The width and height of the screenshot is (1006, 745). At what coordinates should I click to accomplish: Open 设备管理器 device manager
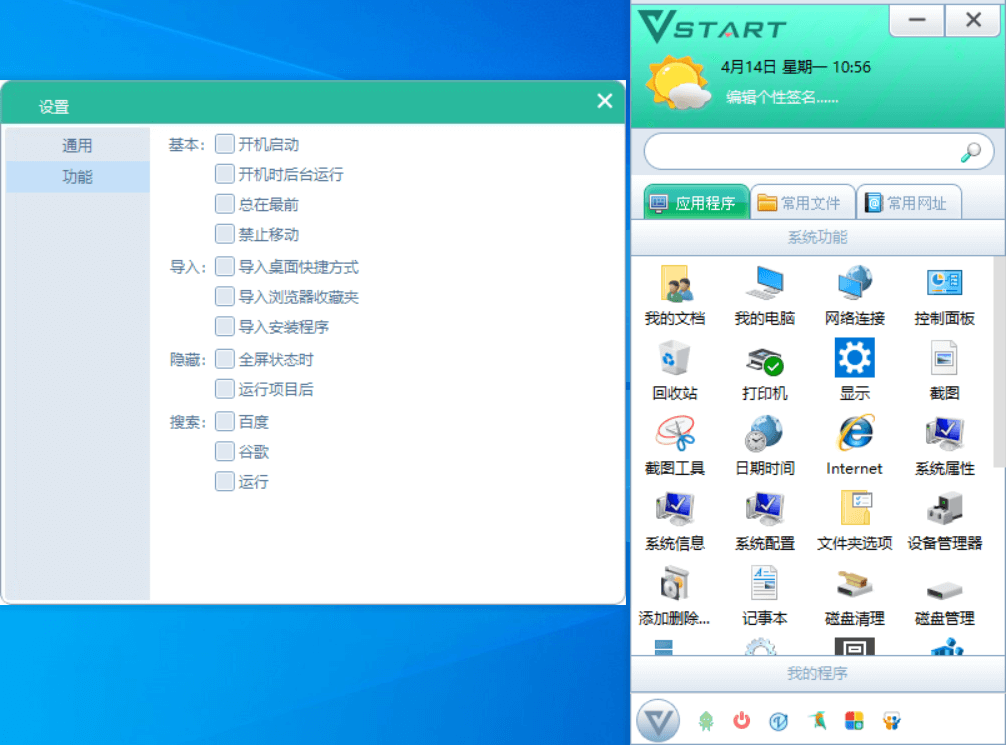pyautogui.click(x=944, y=510)
